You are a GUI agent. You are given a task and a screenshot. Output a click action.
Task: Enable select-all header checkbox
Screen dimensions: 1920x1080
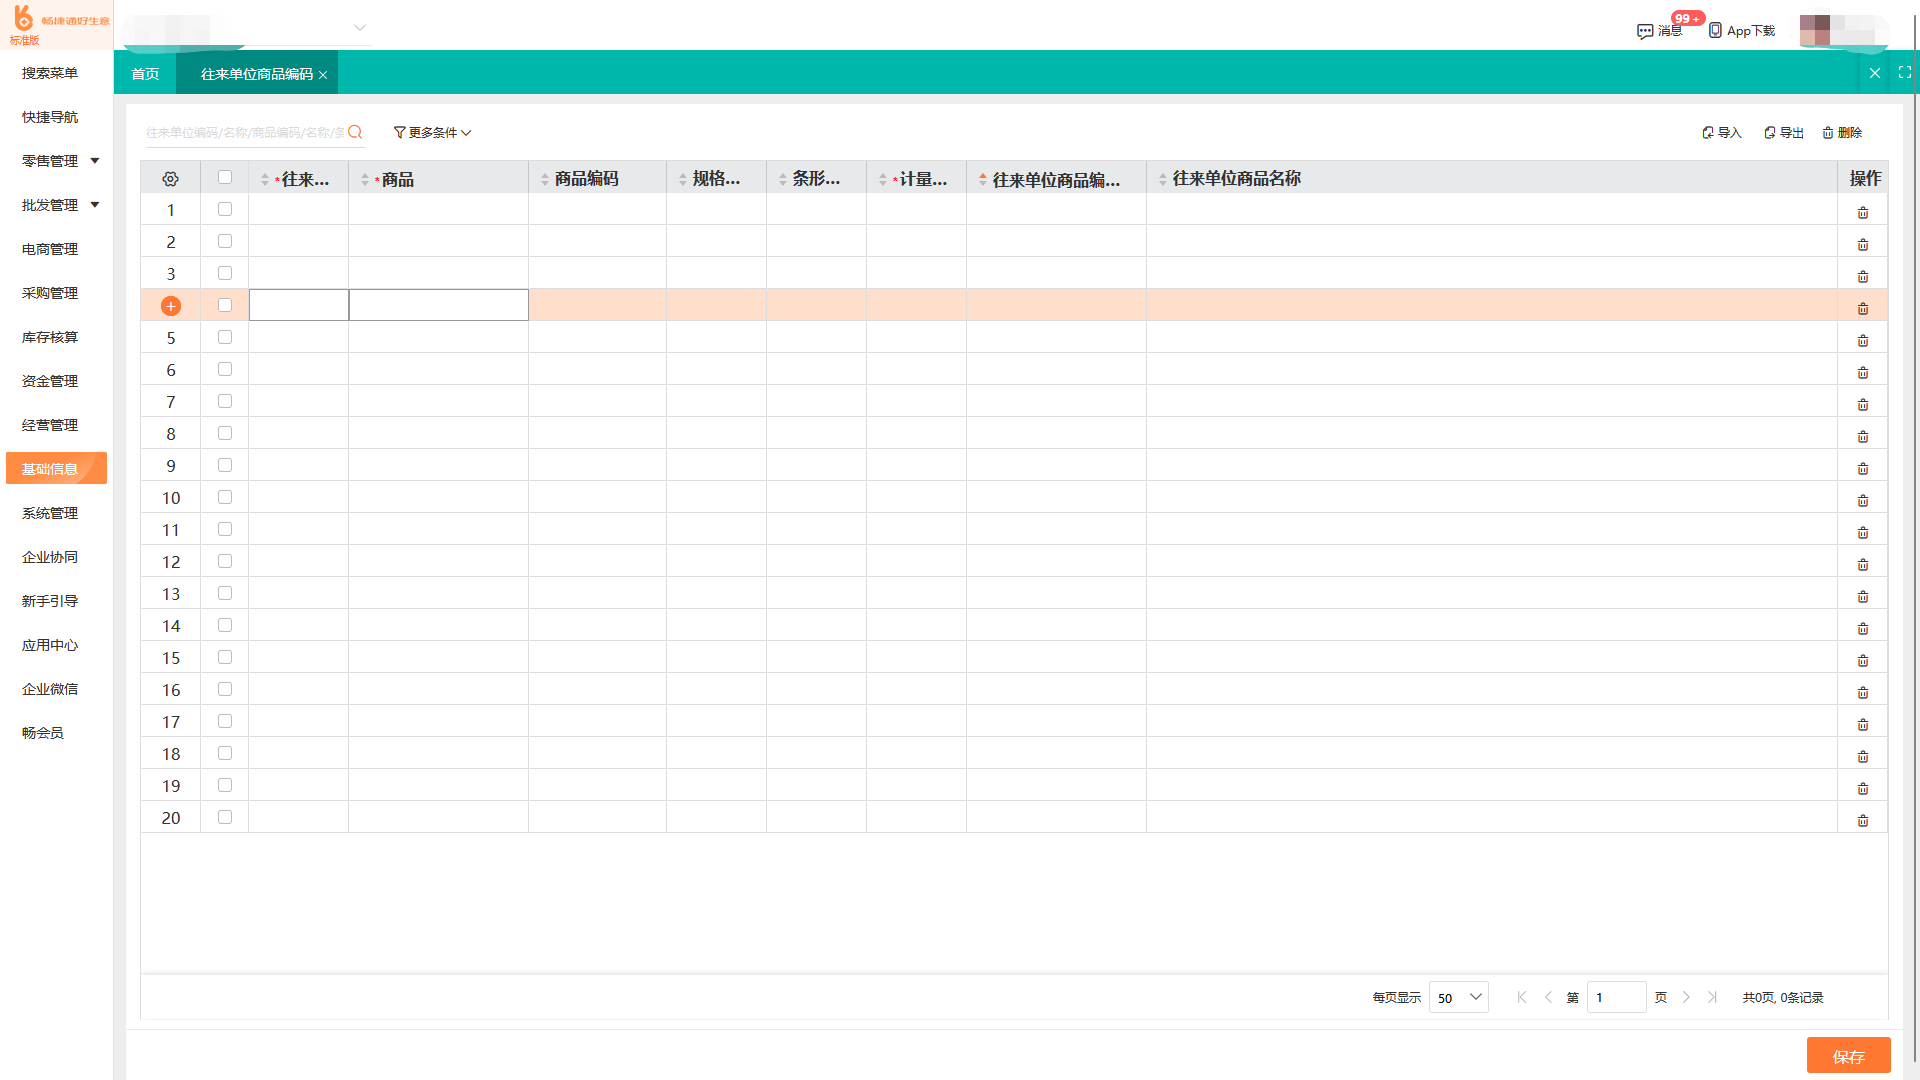coord(224,177)
